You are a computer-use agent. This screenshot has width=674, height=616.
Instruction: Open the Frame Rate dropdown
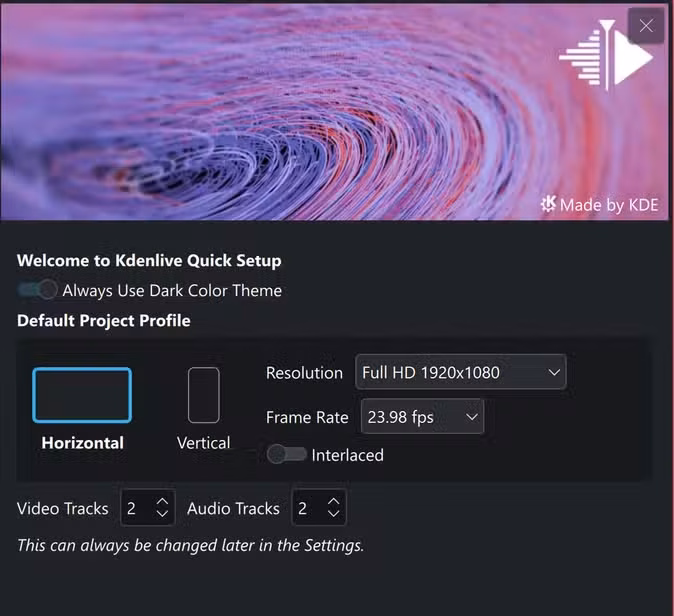(423, 417)
